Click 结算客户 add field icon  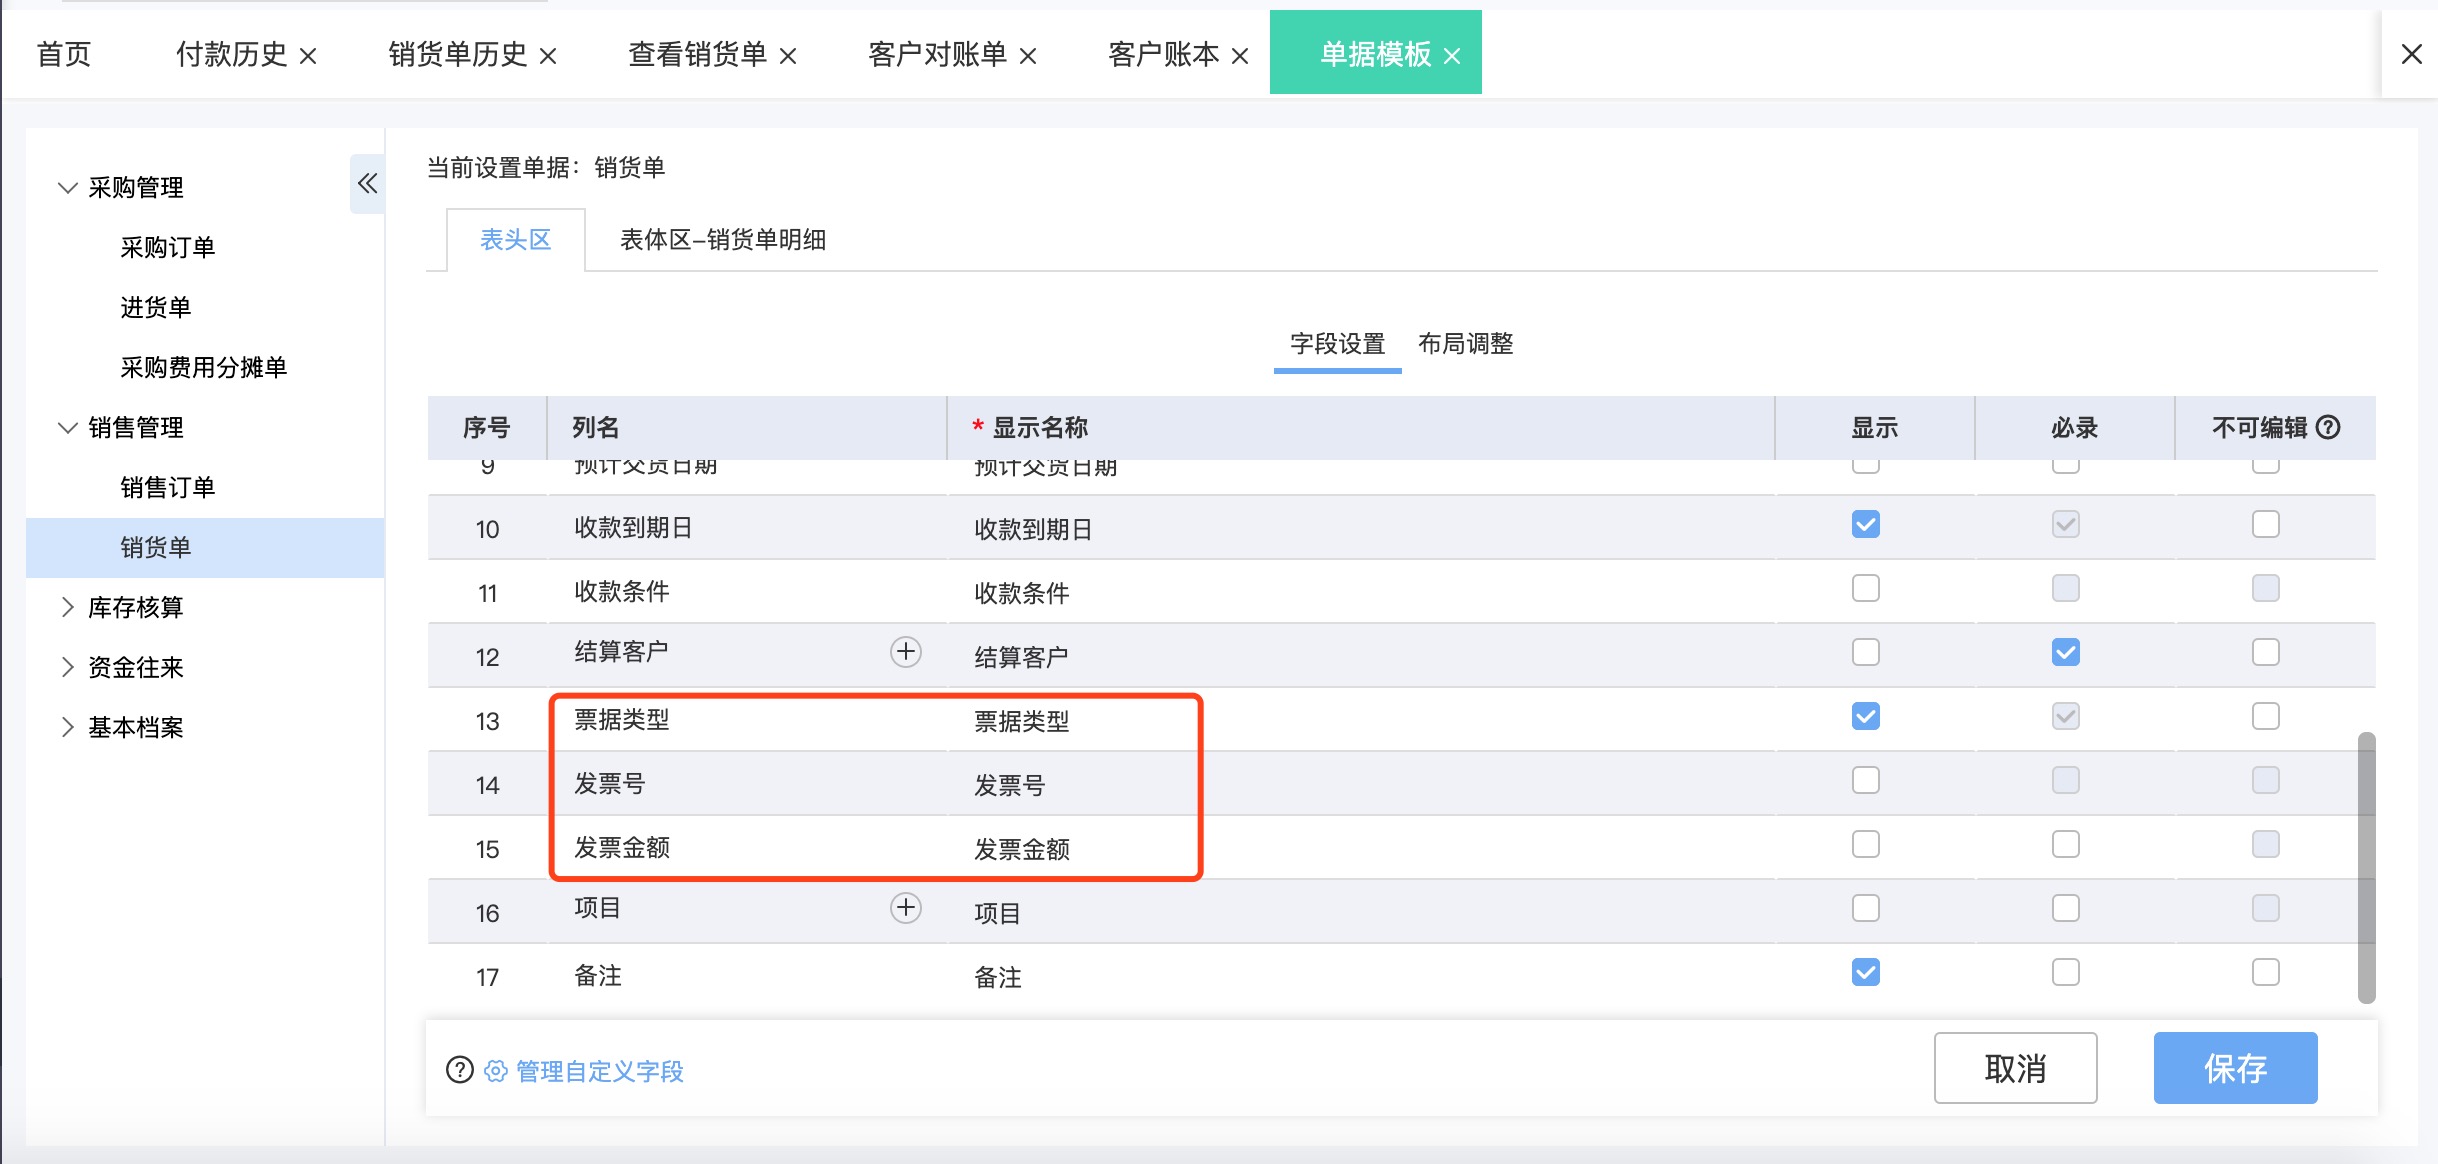click(906, 651)
